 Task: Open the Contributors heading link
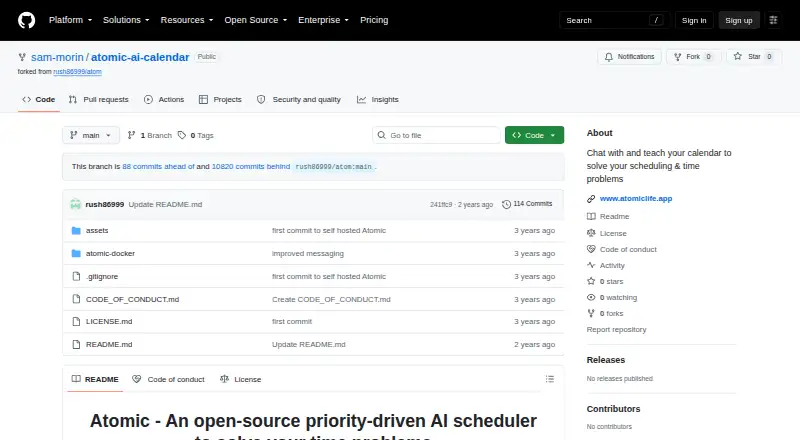coord(613,409)
